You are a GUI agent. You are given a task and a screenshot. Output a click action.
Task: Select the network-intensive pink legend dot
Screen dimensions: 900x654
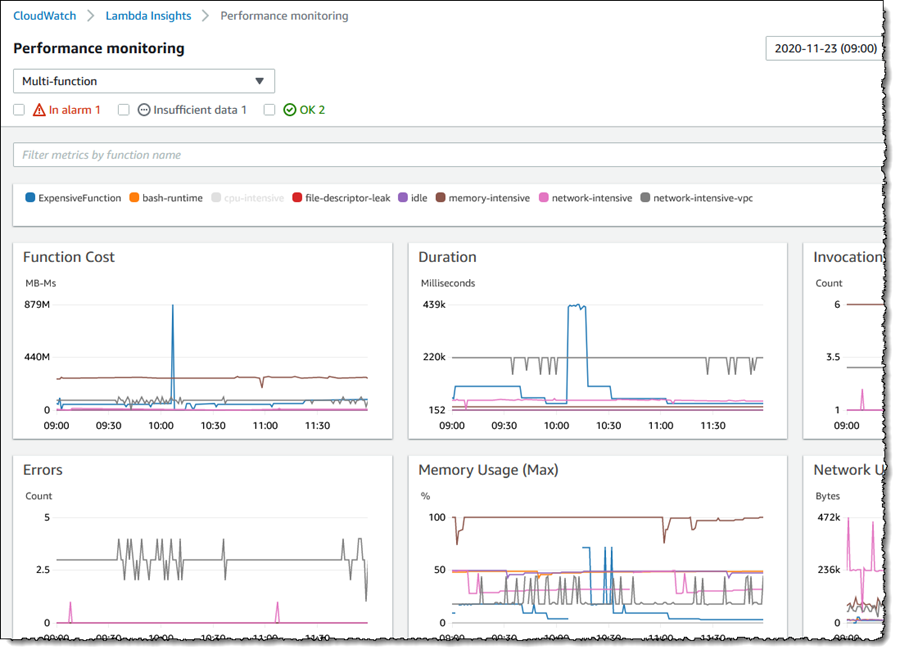pyautogui.click(x=545, y=197)
